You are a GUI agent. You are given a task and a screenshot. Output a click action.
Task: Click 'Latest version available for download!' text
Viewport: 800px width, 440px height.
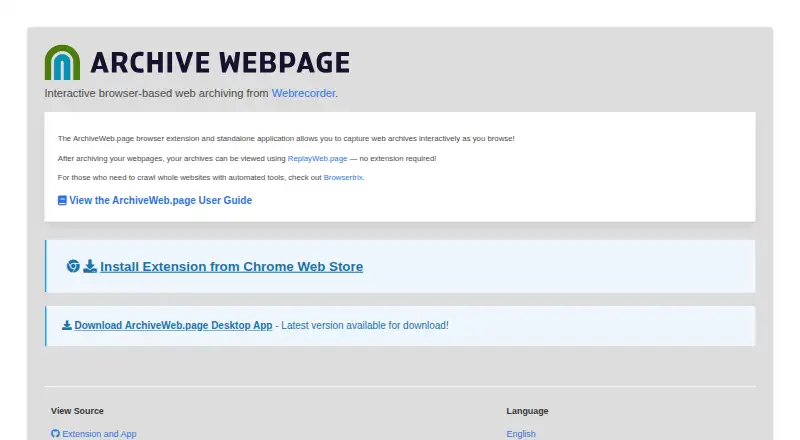[x=365, y=325]
